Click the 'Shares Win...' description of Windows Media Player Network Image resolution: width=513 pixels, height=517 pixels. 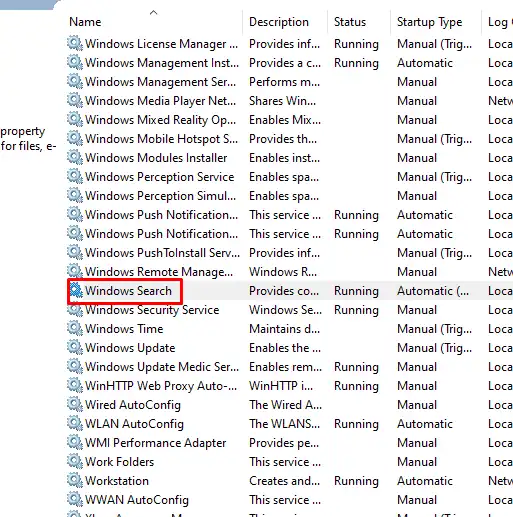282,101
